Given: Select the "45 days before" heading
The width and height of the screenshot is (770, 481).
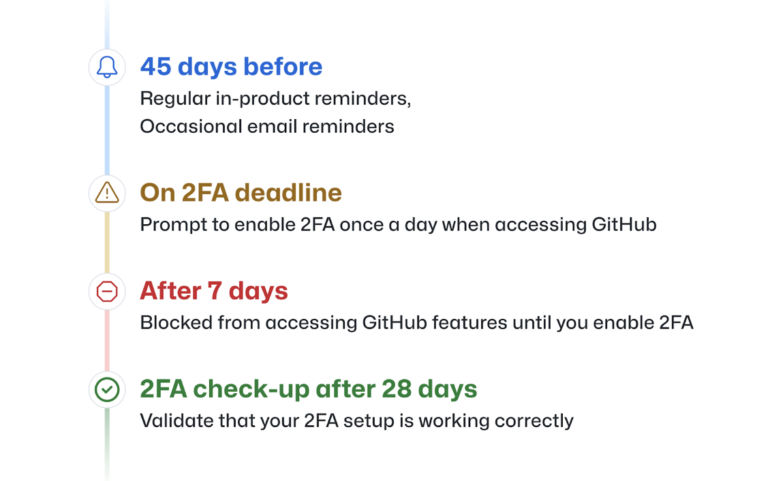Looking at the screenshot, I should pos(231,67).
